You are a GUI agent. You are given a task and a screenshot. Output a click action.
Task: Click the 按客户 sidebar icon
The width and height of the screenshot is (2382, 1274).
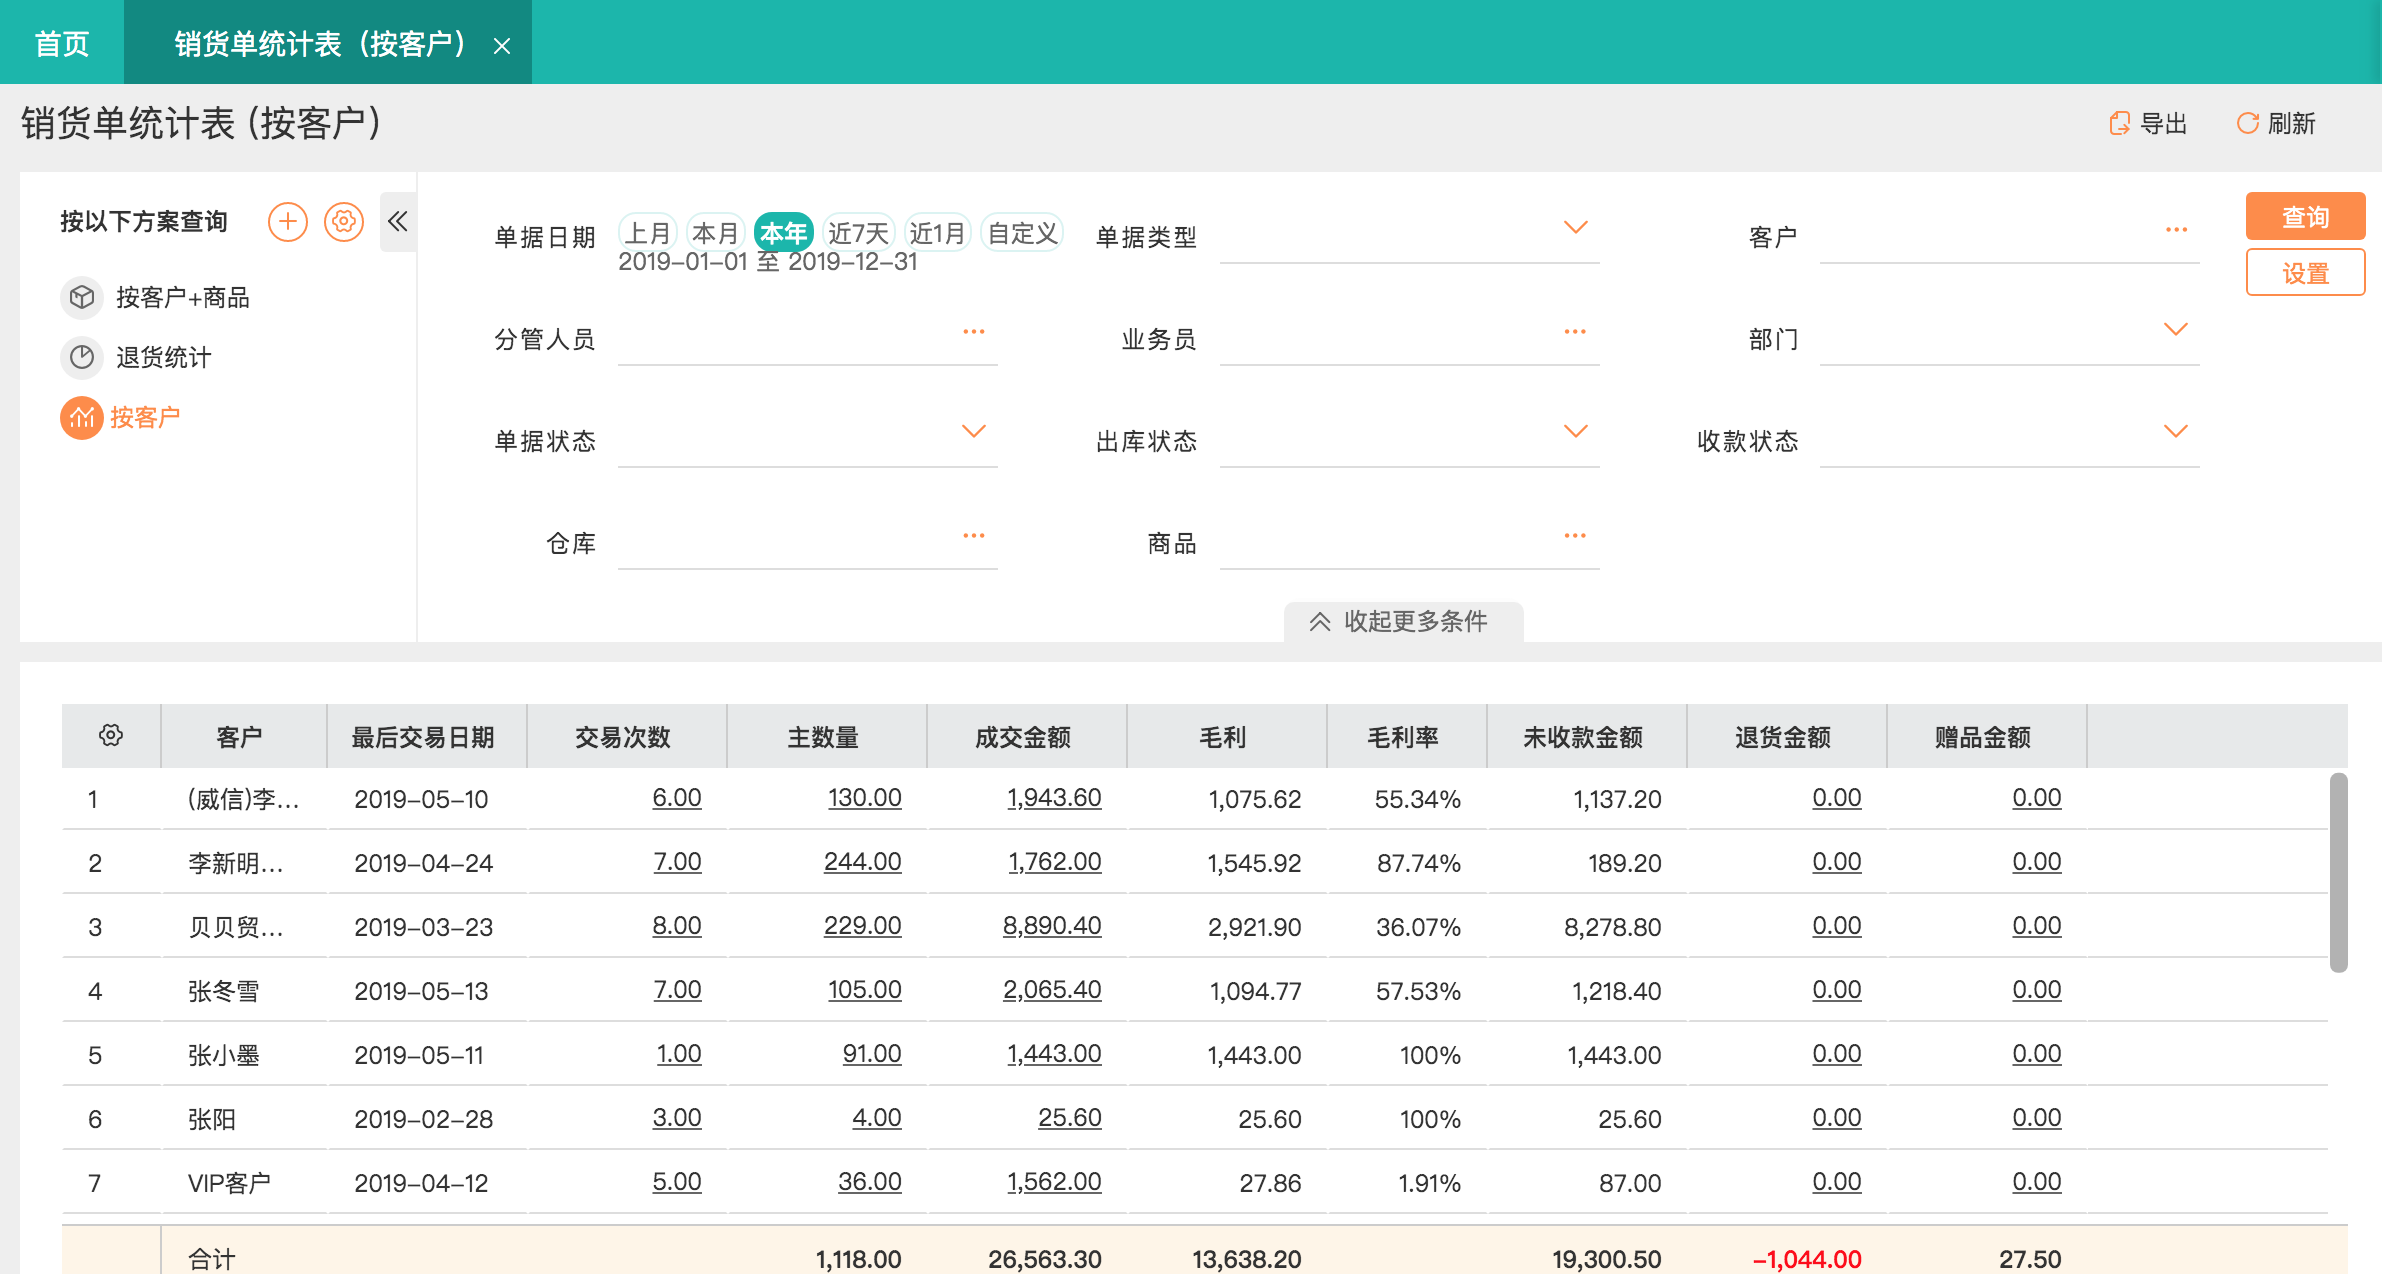tap(80, 416)
